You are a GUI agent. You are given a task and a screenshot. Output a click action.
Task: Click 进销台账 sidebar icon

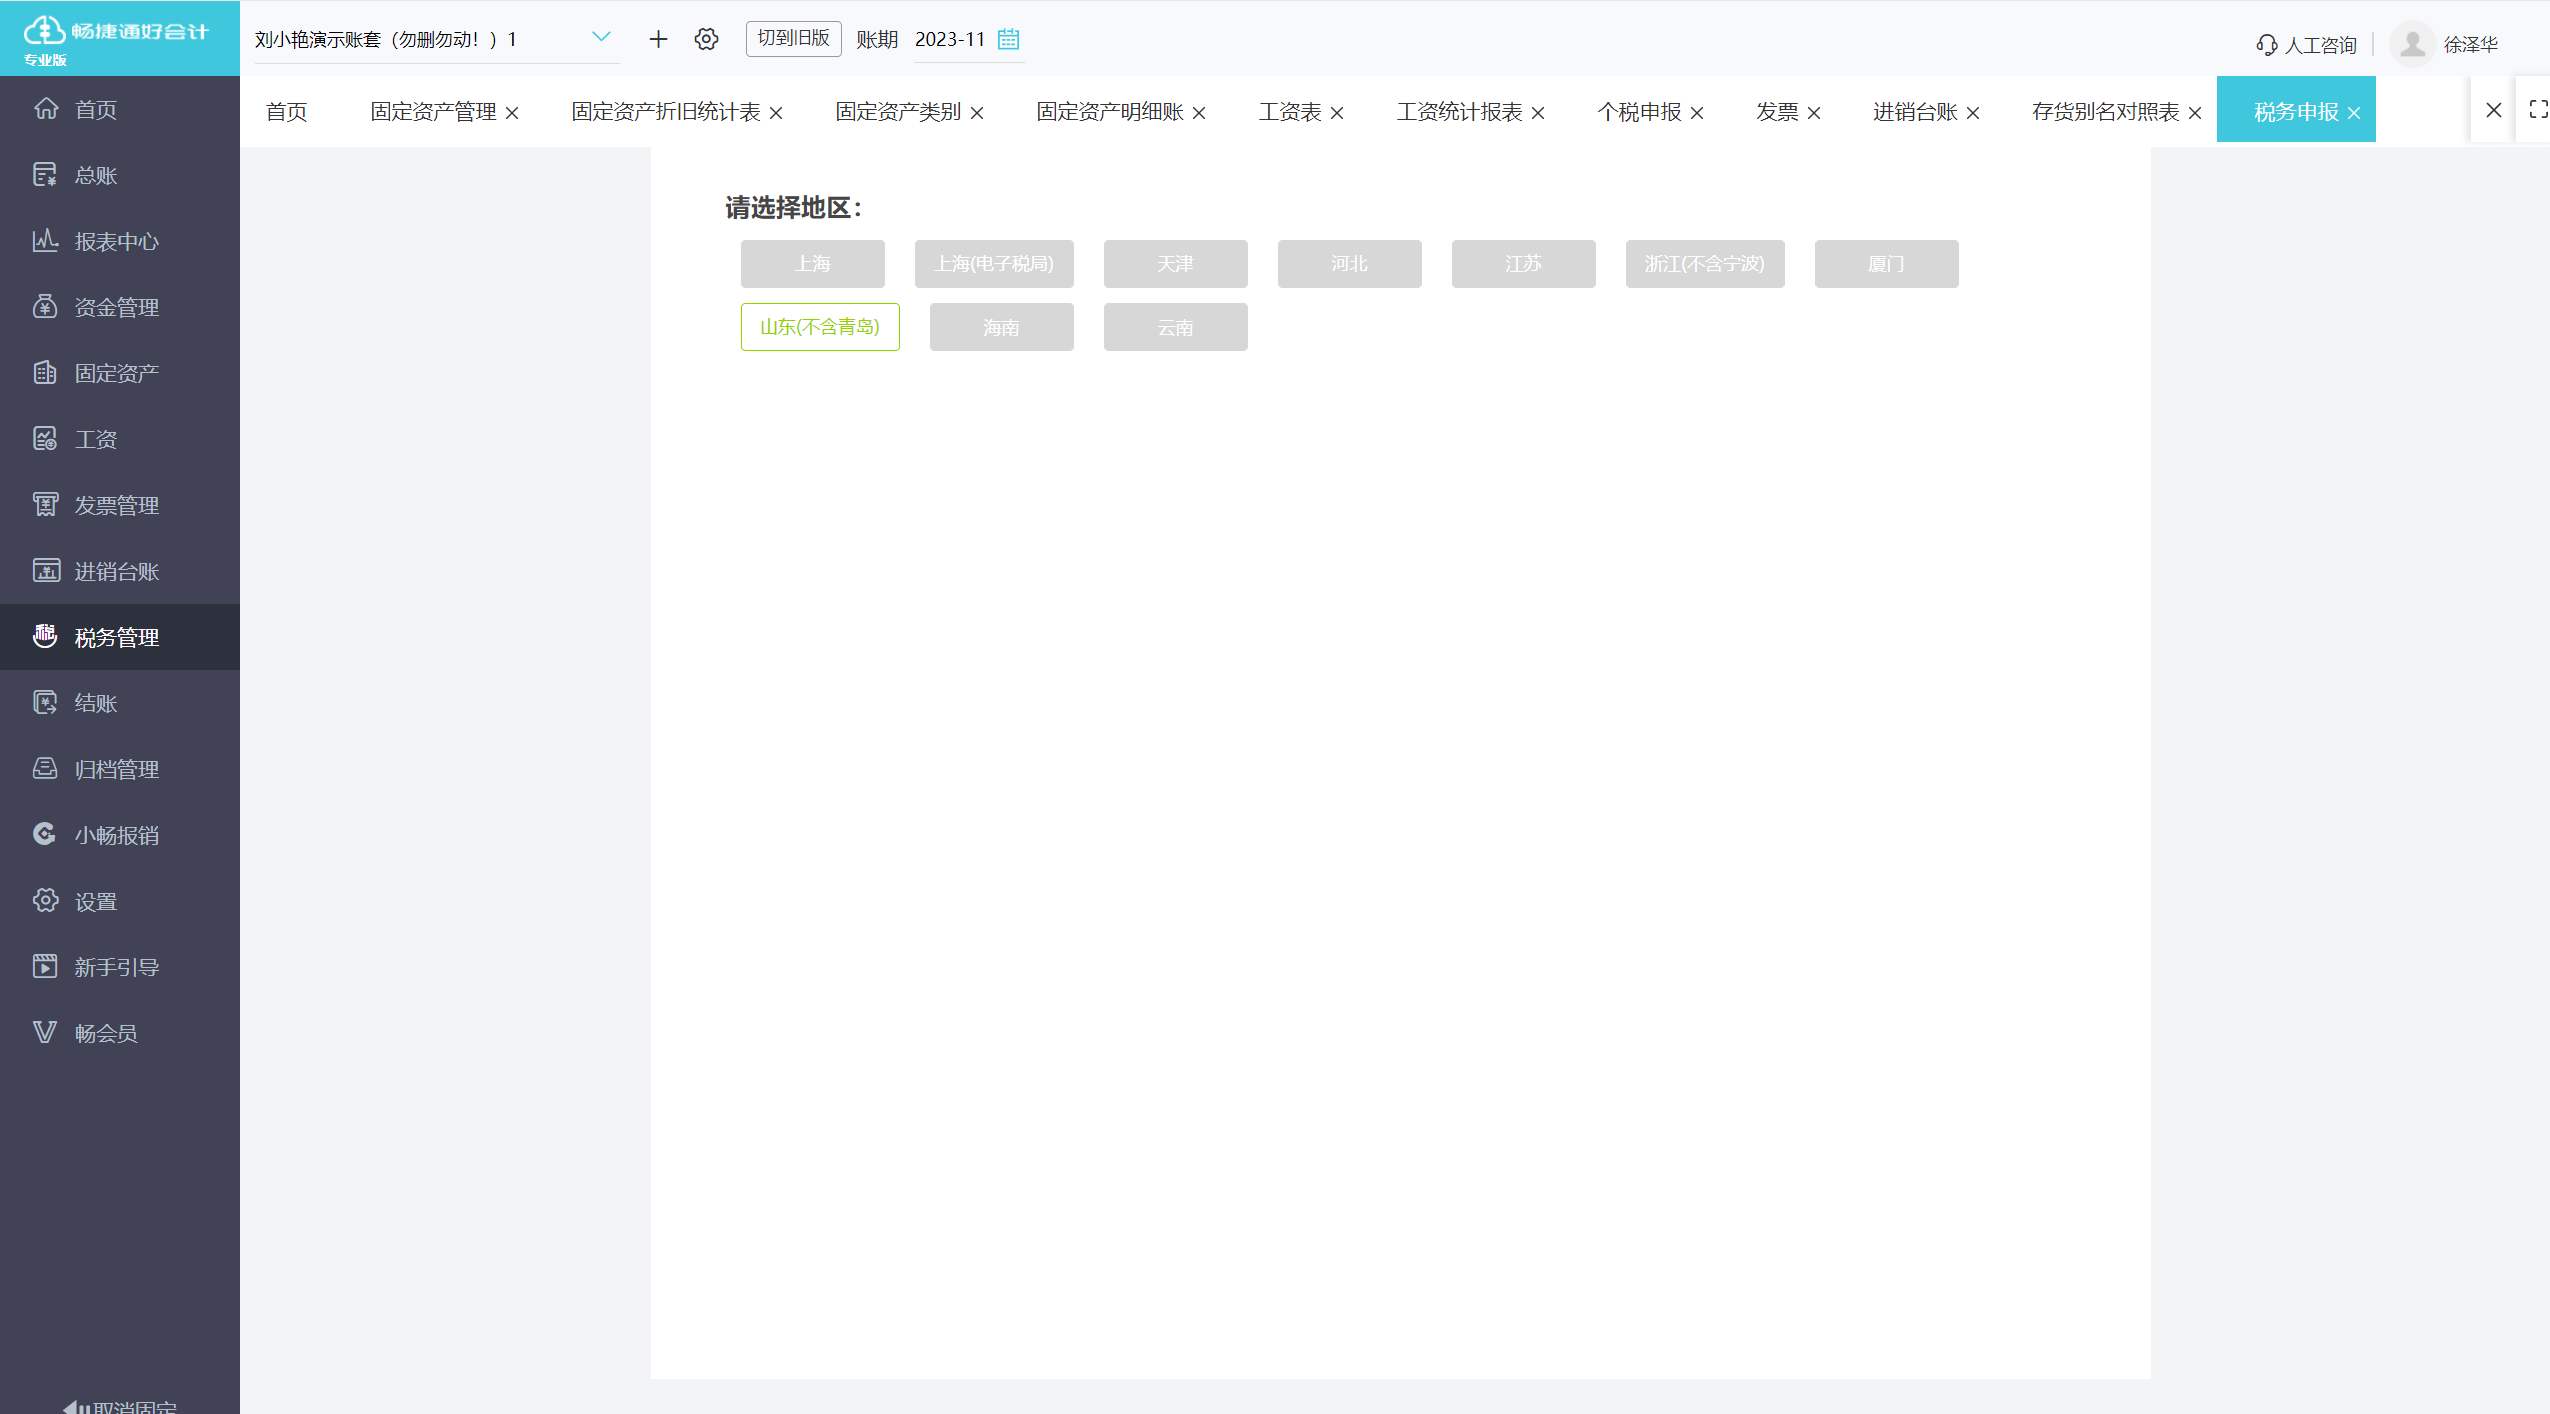coord(47,569)
